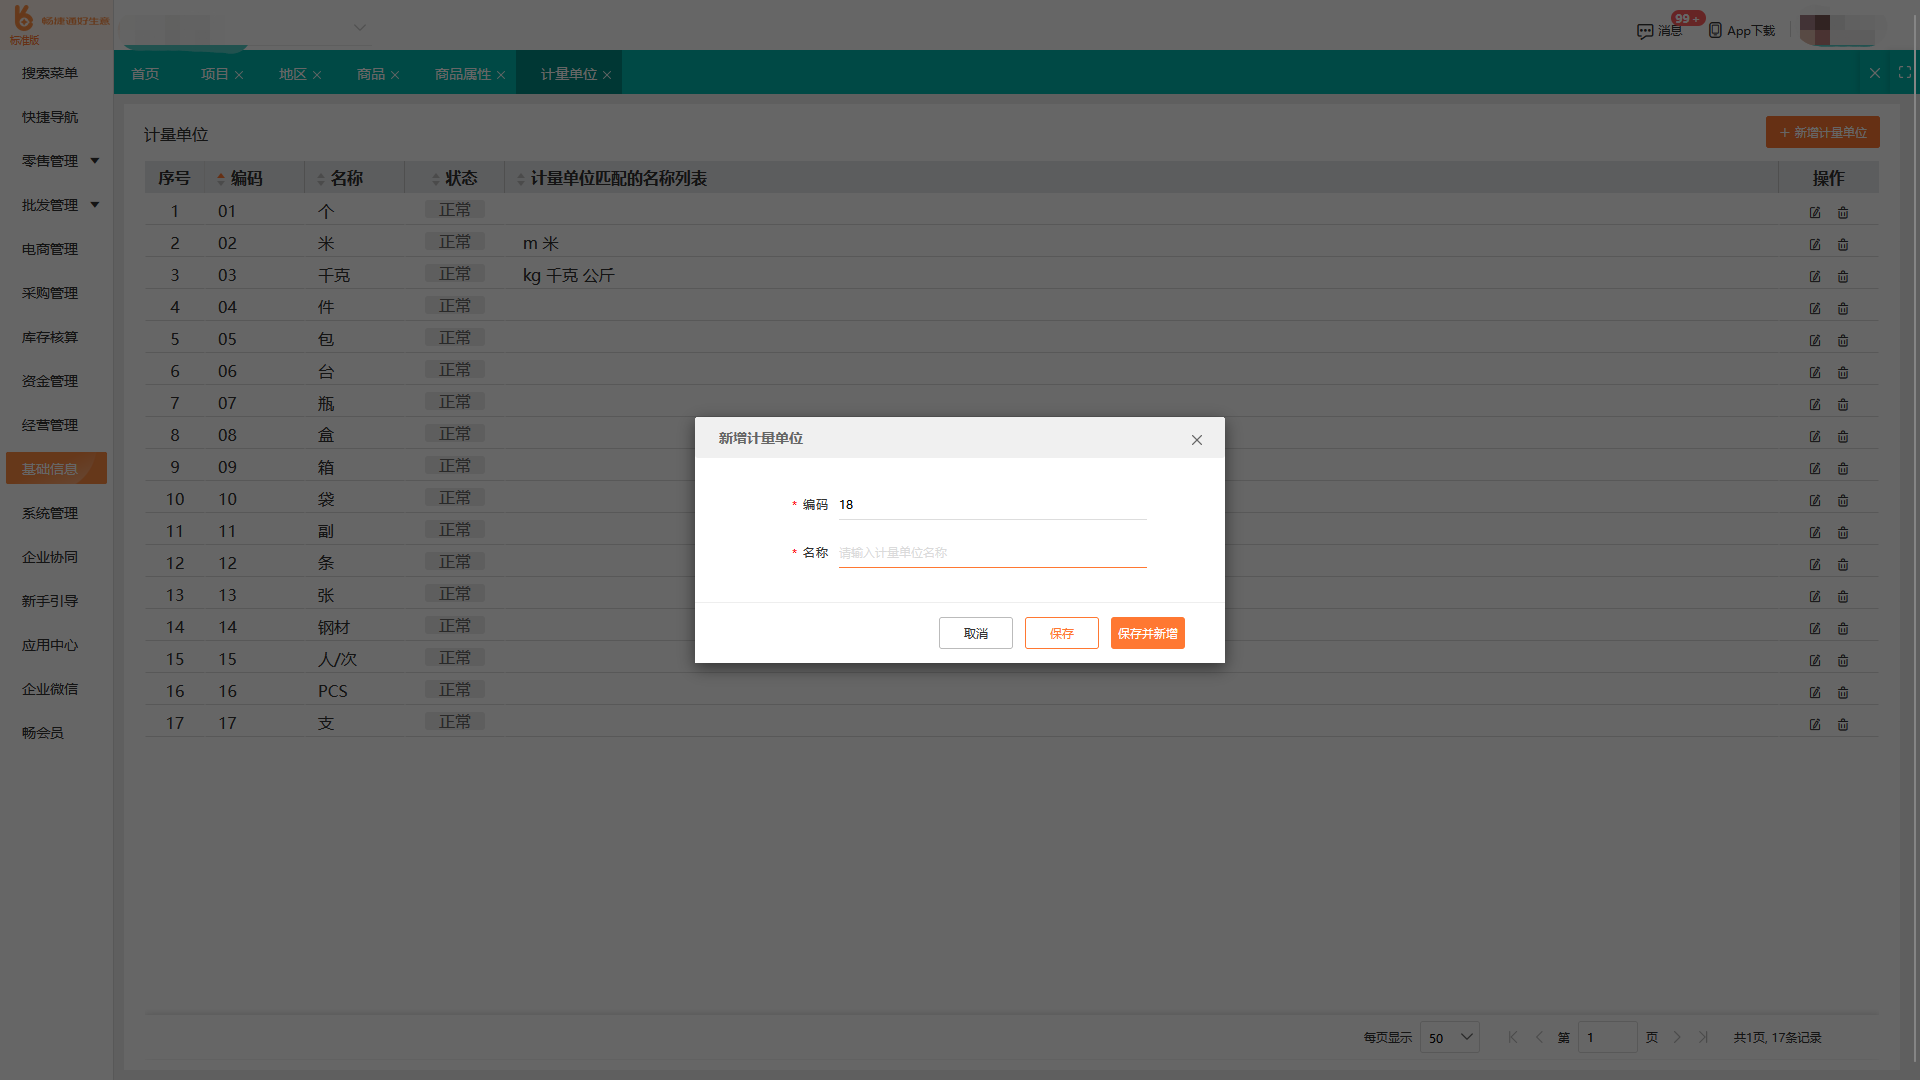Toggle 基础信息 sidebar section
Image resolution: width=1920 pixels, height=1080 pixels.
coord(54,468)
